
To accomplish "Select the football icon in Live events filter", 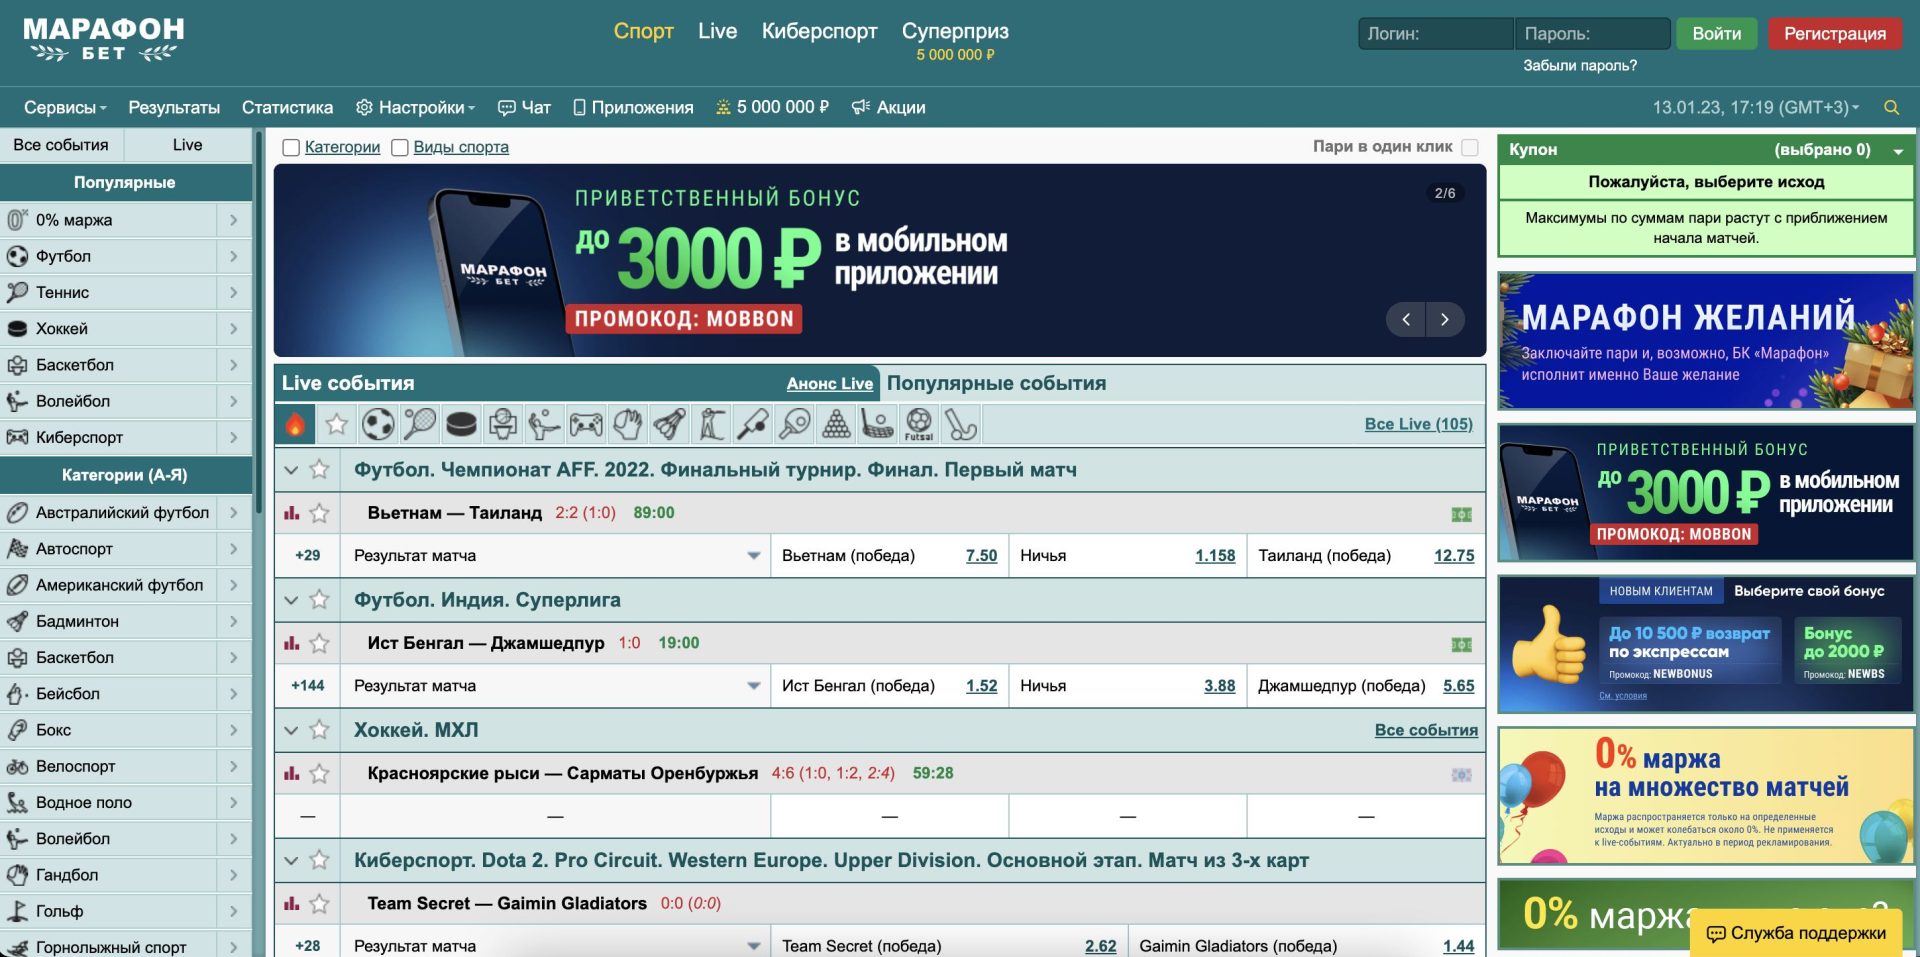I will pos(378,425).
